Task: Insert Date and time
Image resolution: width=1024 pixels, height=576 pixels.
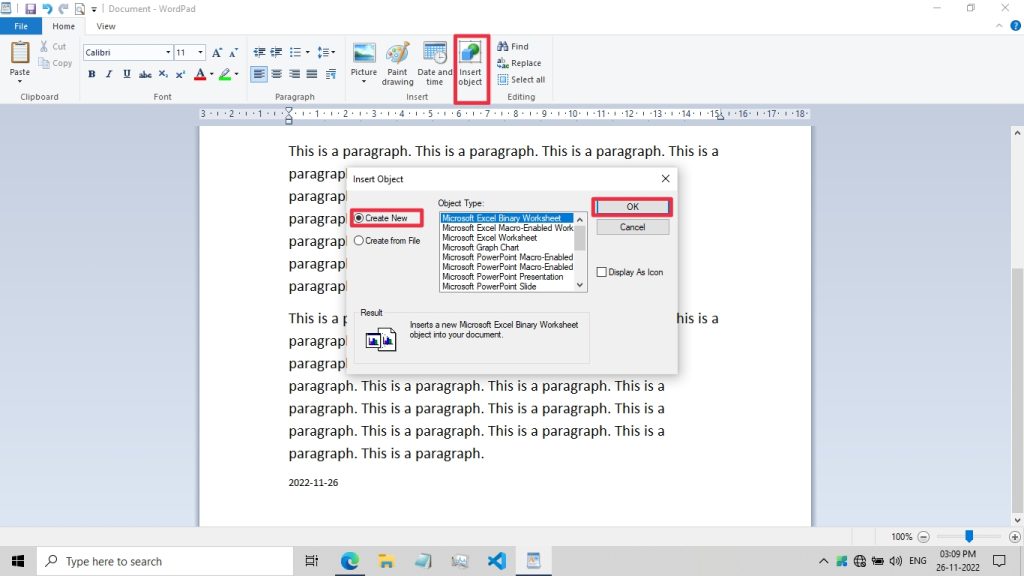Action: click(x=434, y=63)
